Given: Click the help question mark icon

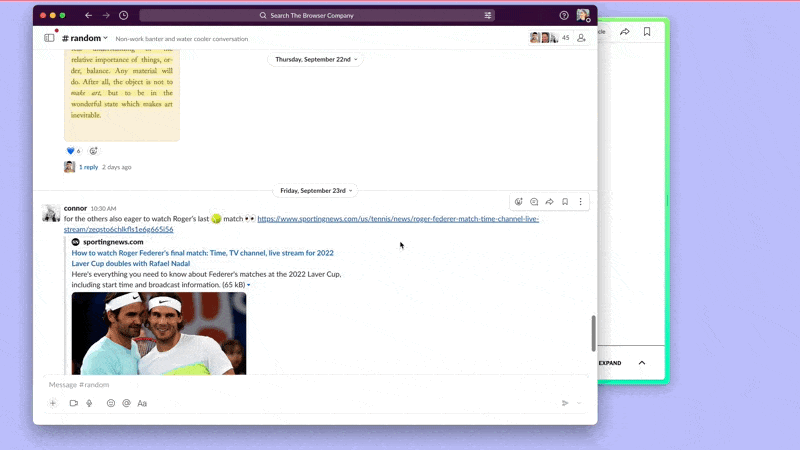Looking at the screenshot, I should click(x=564, y=16).
